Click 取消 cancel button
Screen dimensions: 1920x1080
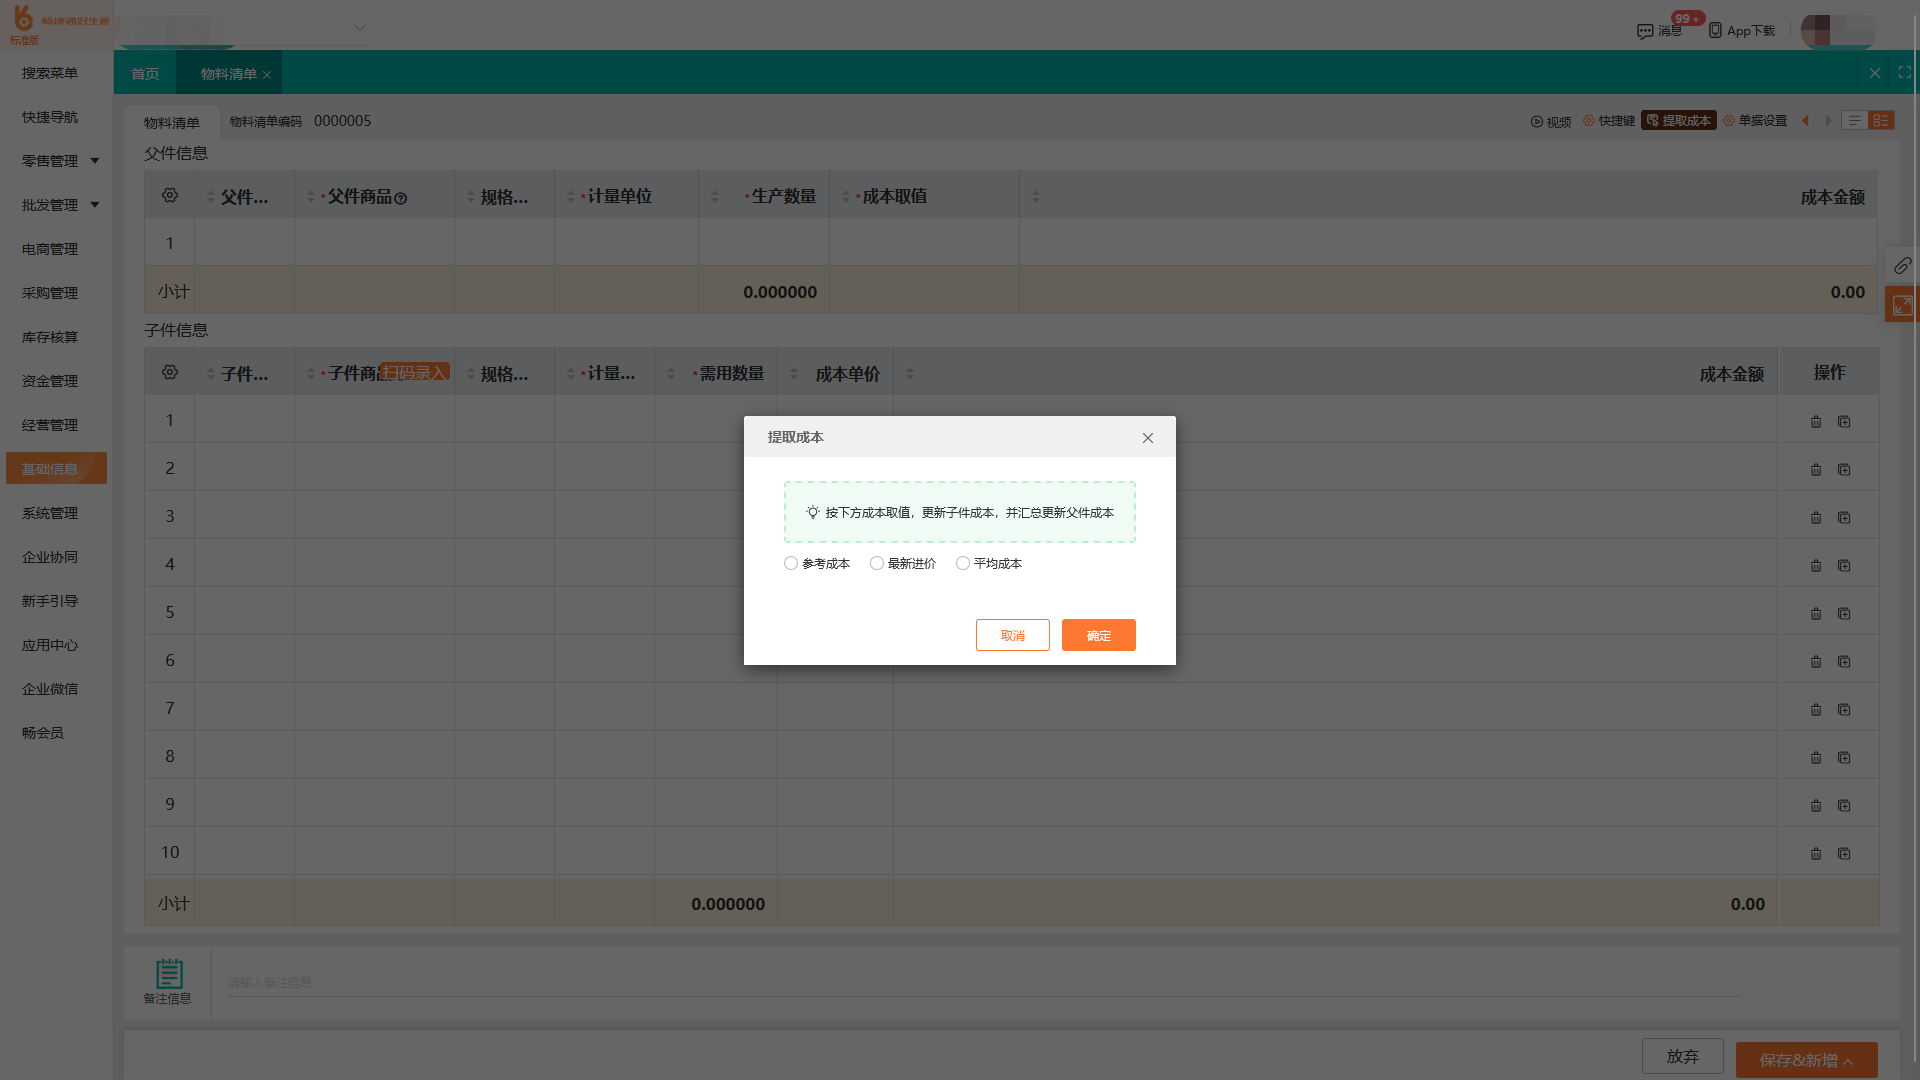(1013, 634)
